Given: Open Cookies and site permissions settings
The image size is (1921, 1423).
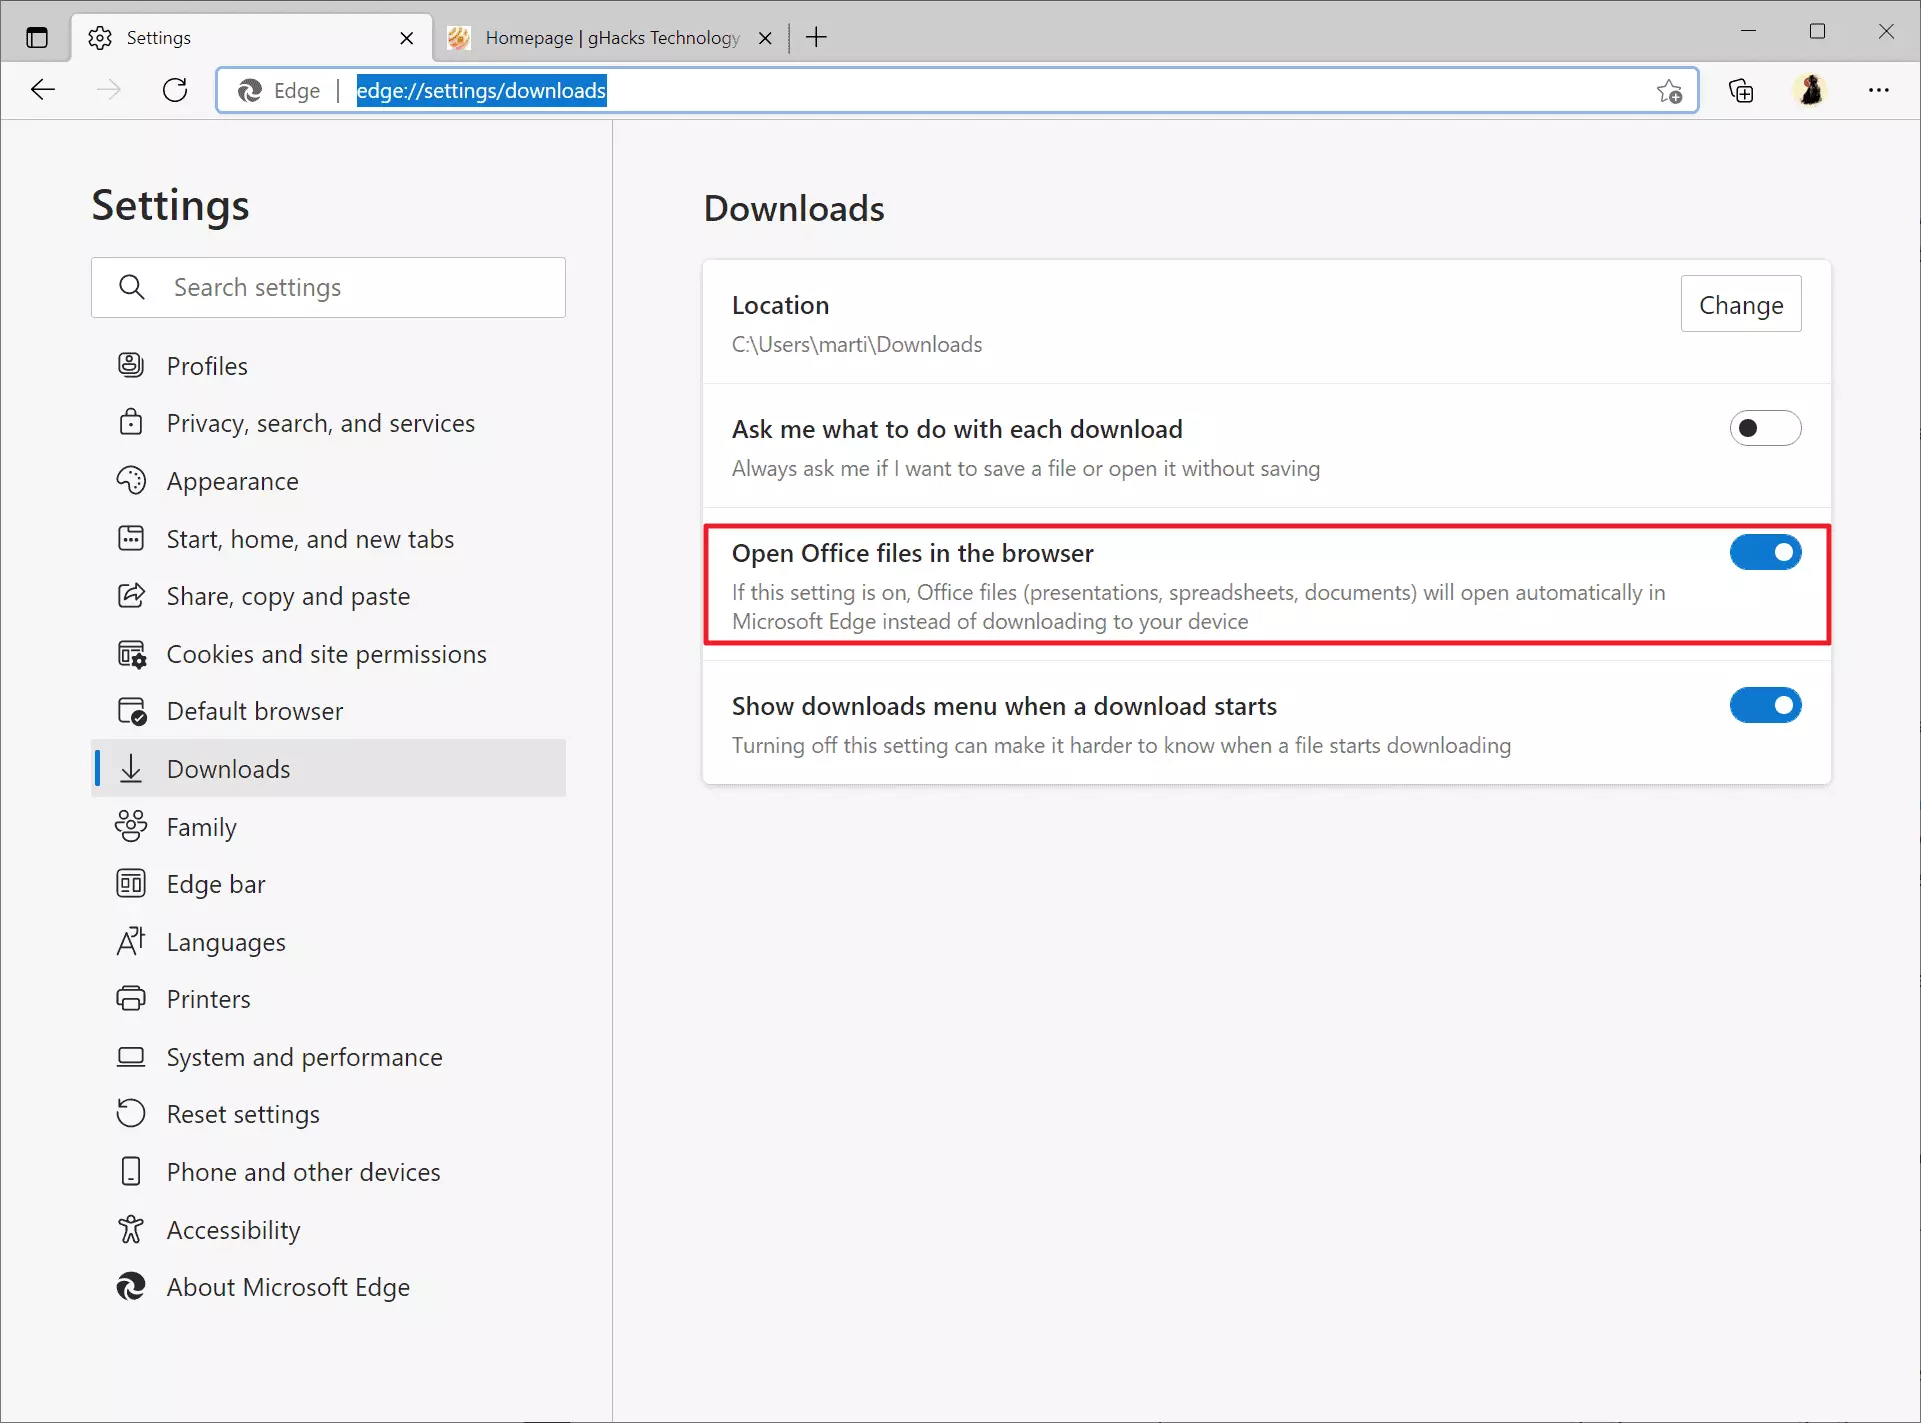Looking at the screenshot, I should click(x=326, y=653).
